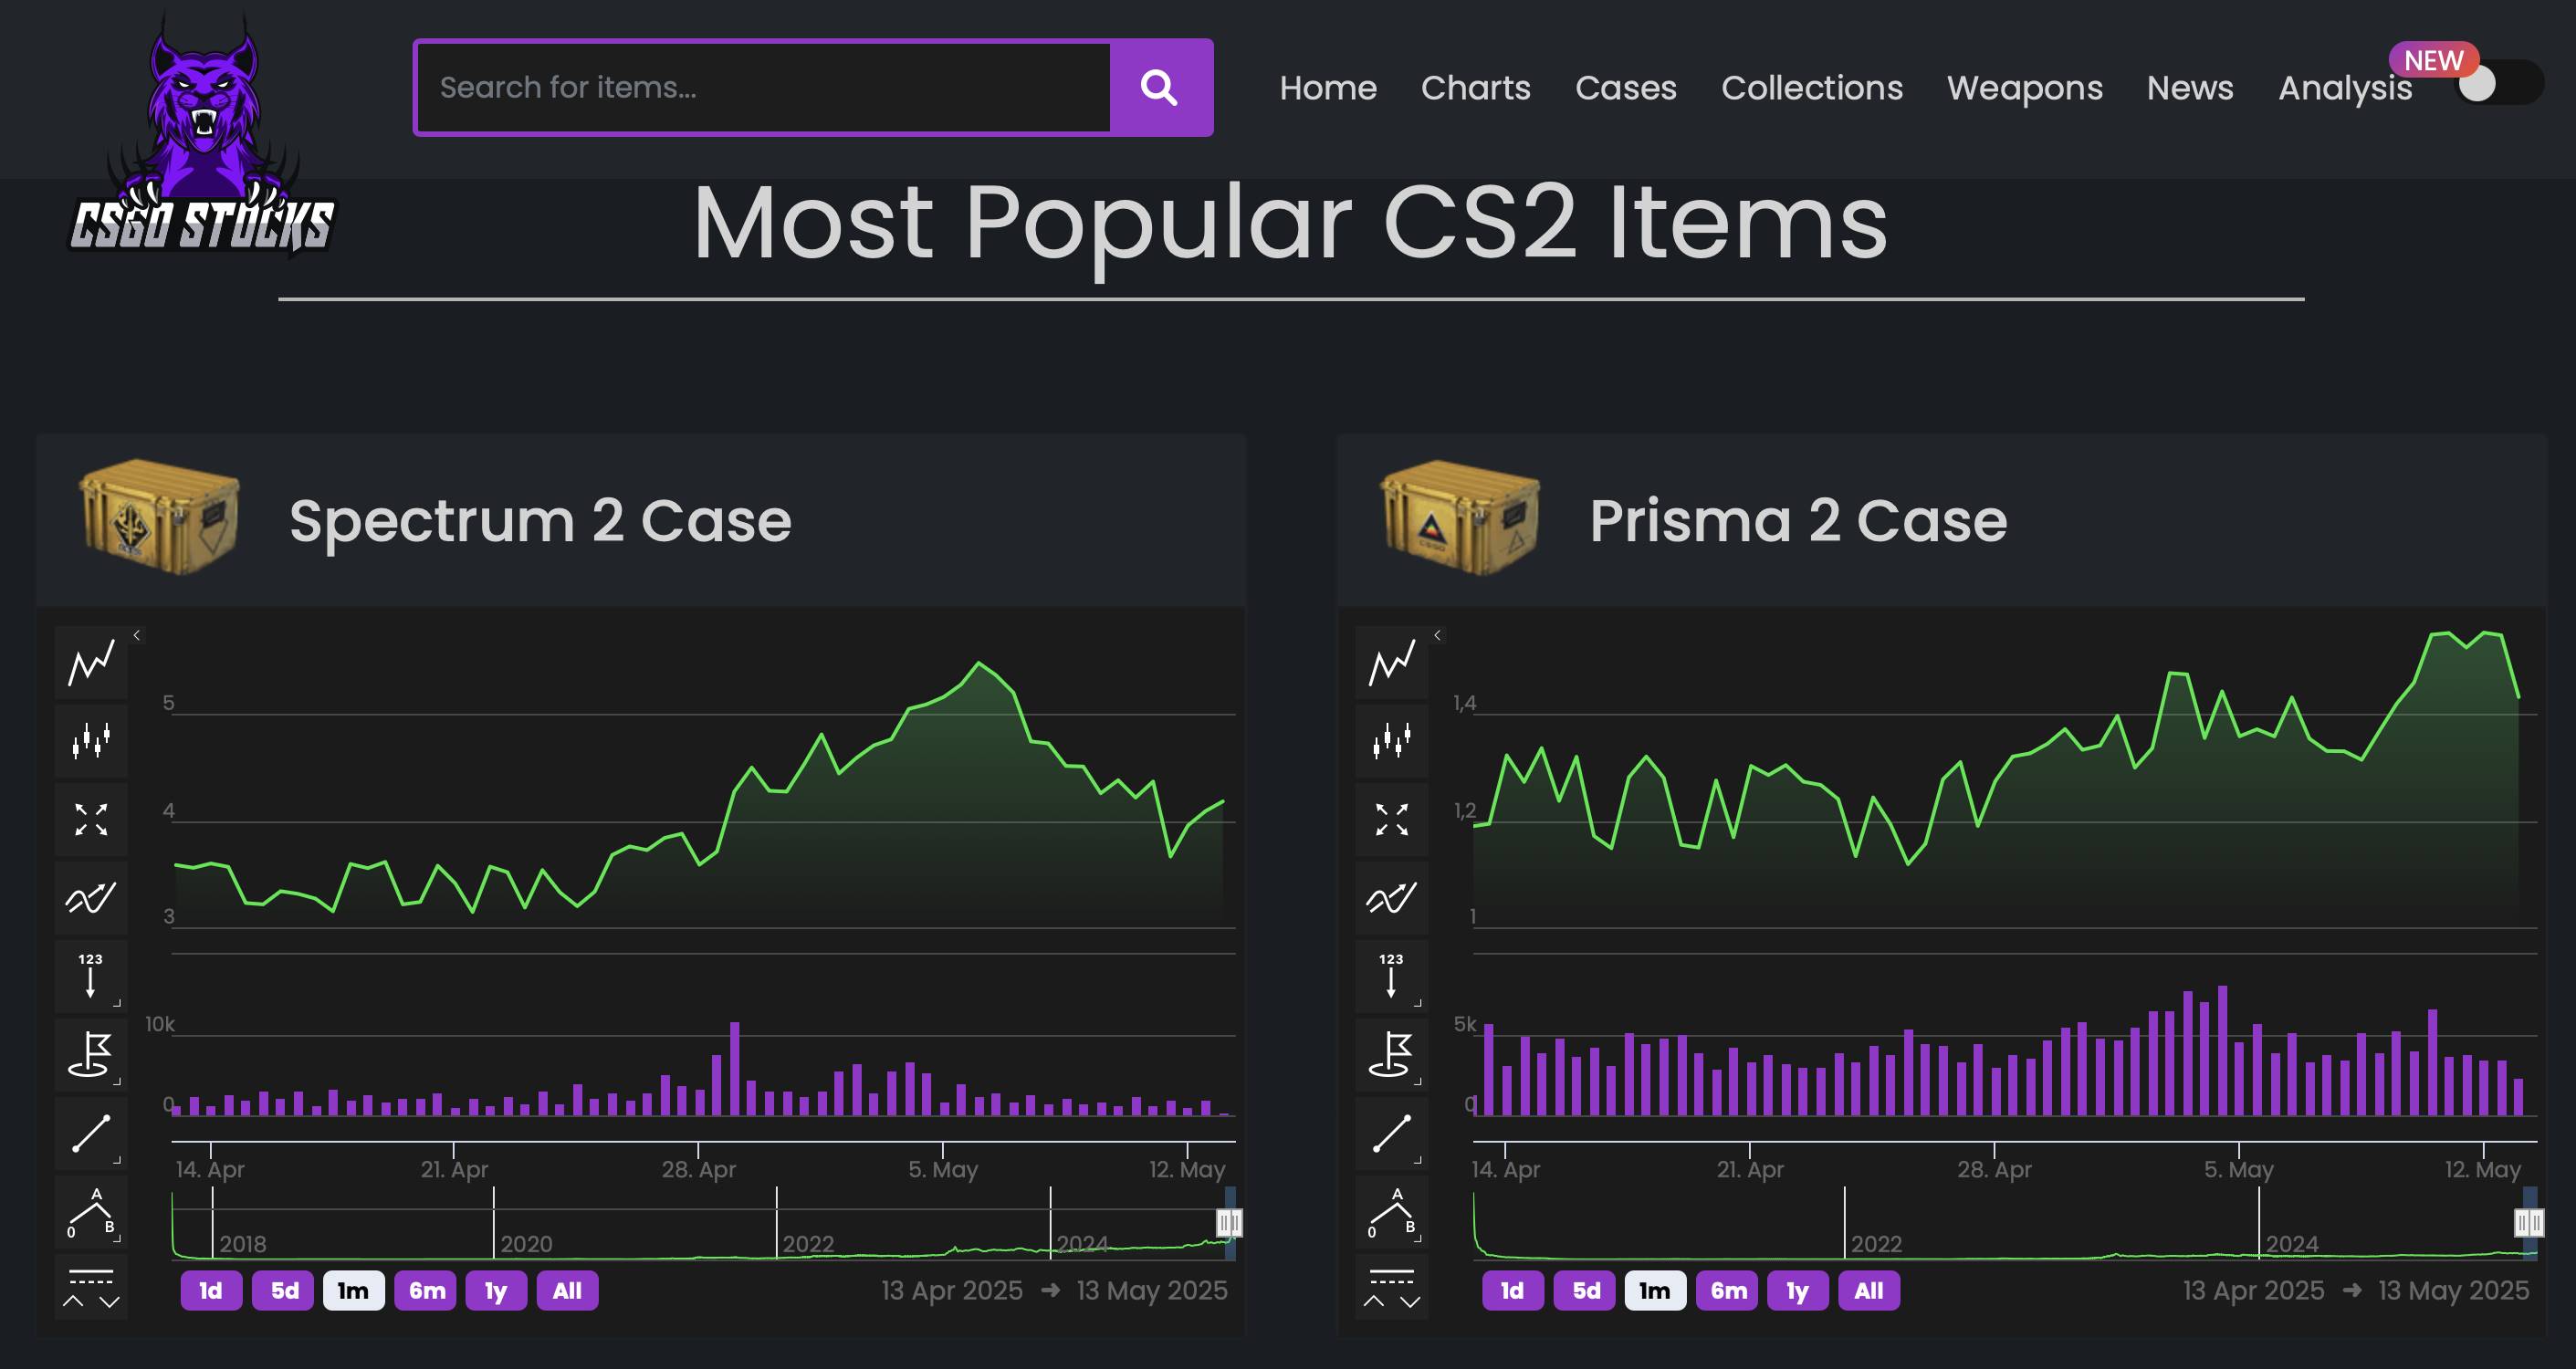The width and height of the screenshot is (2576, 1369).
Task: Click the date range slider handle
Action: (x=1229, y=1222)
